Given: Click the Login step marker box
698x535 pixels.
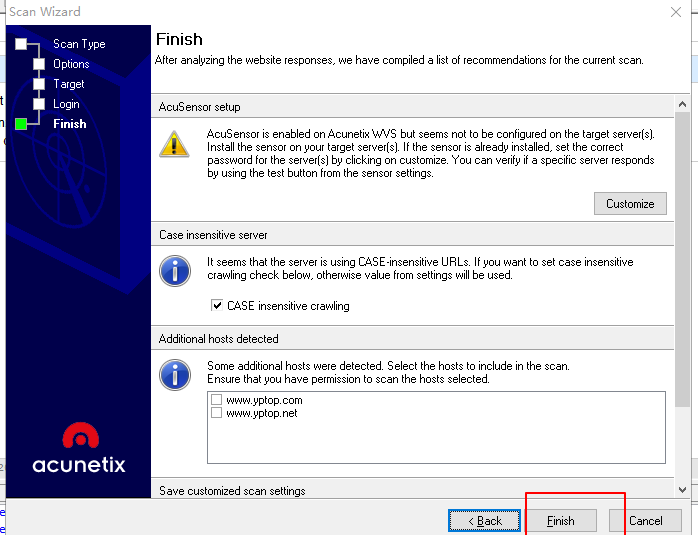Looking at the screenshot, I should click(39, 104).
